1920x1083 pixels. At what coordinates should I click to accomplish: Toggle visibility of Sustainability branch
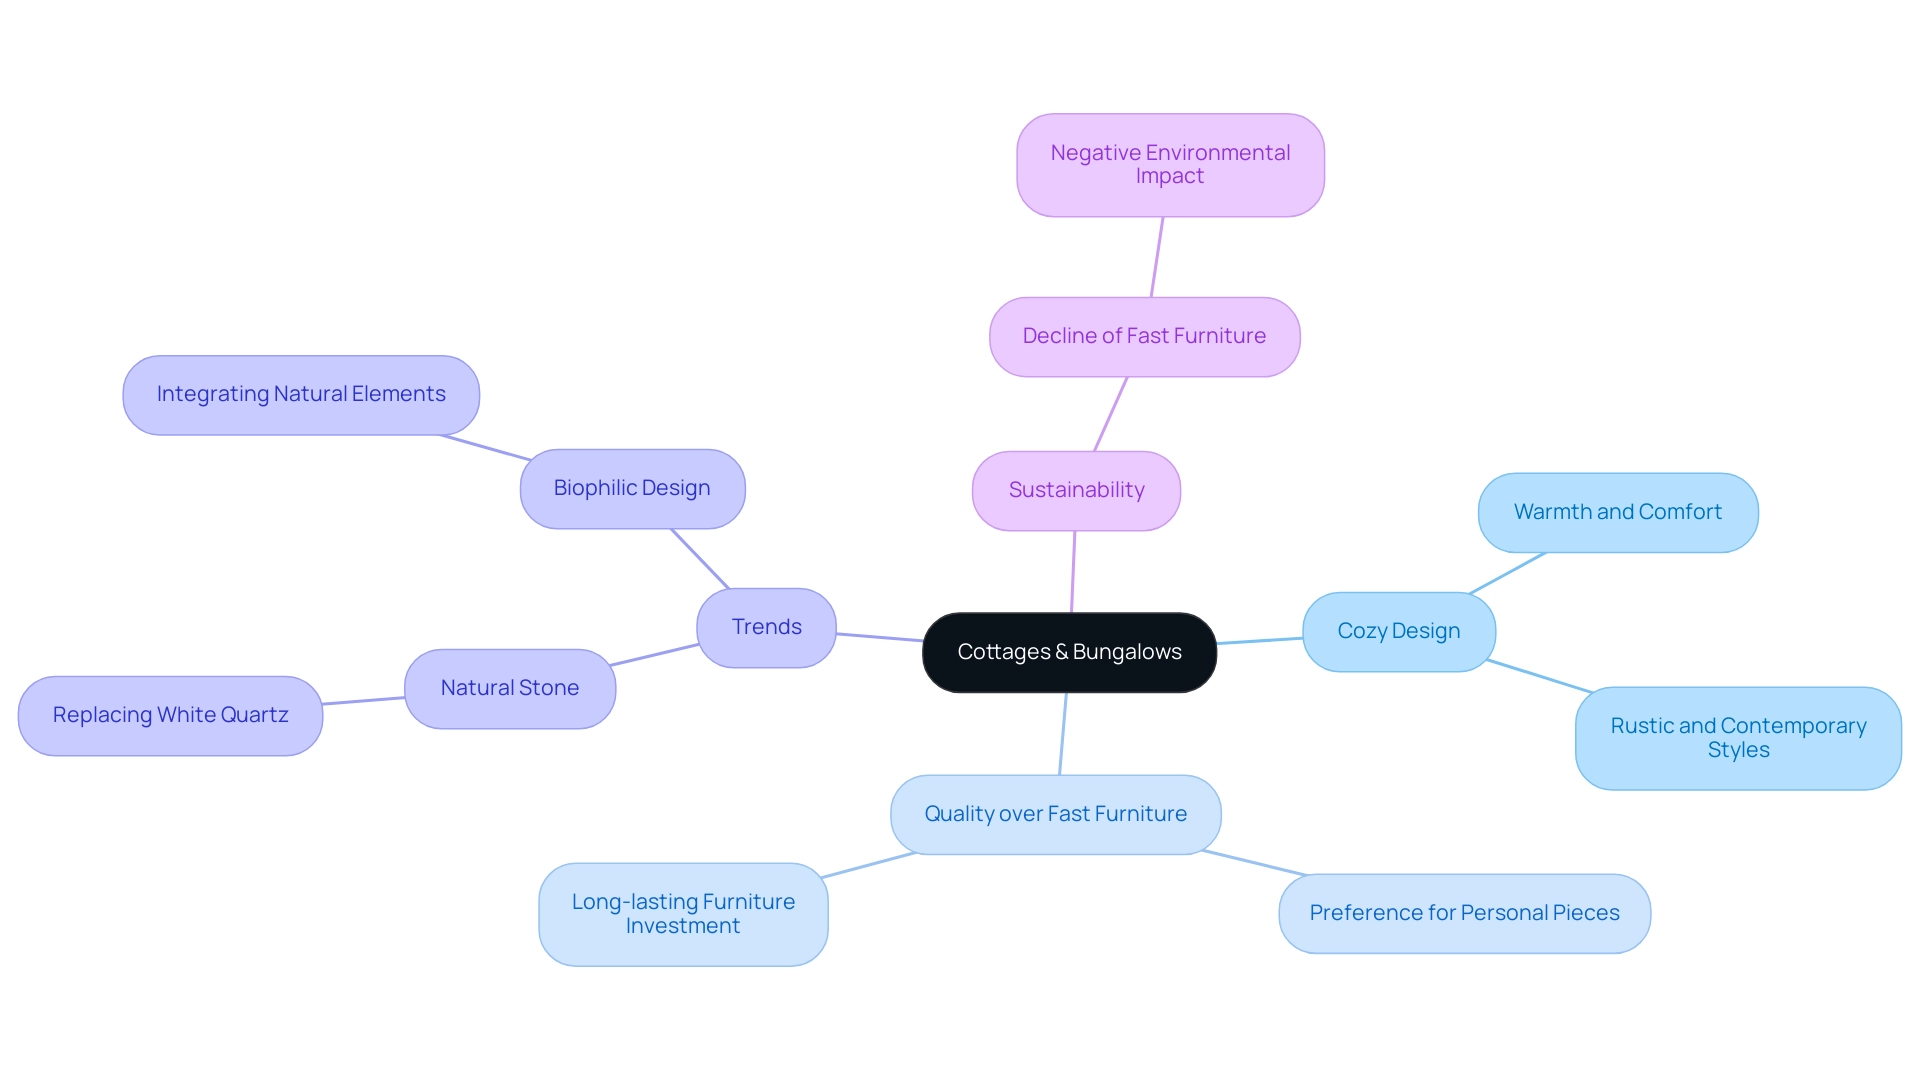point(1073,489)
